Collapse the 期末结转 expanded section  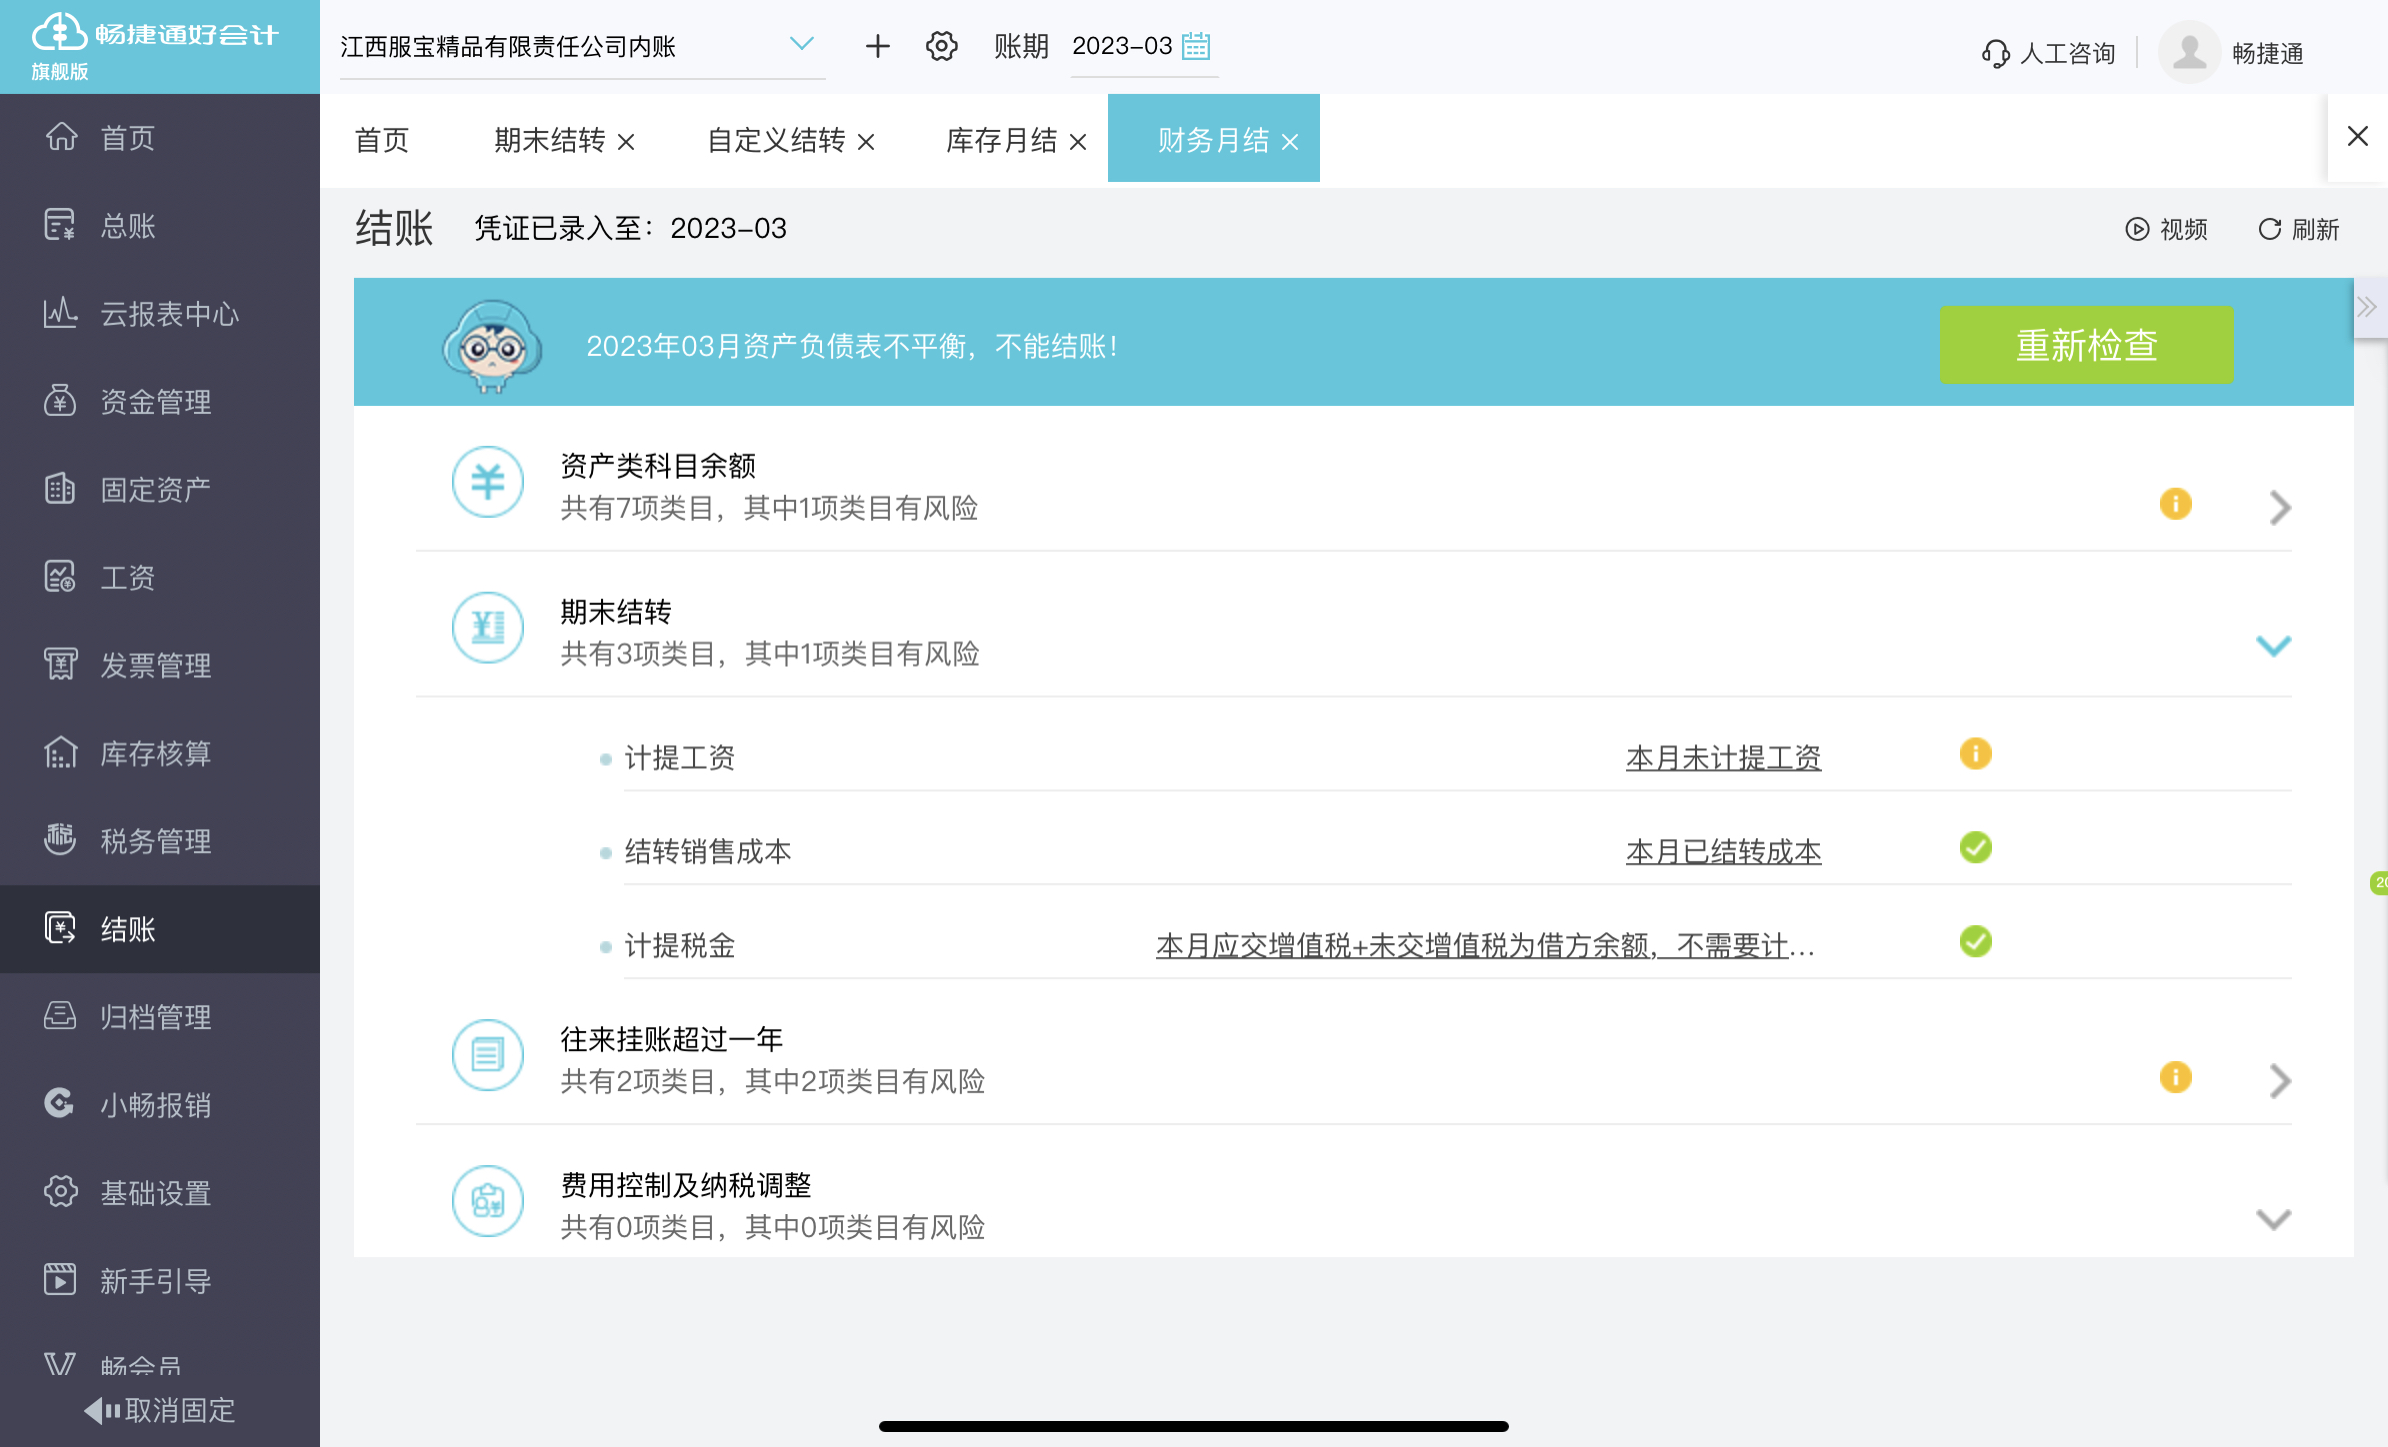pyautogui.click(x=2275, y=645)
